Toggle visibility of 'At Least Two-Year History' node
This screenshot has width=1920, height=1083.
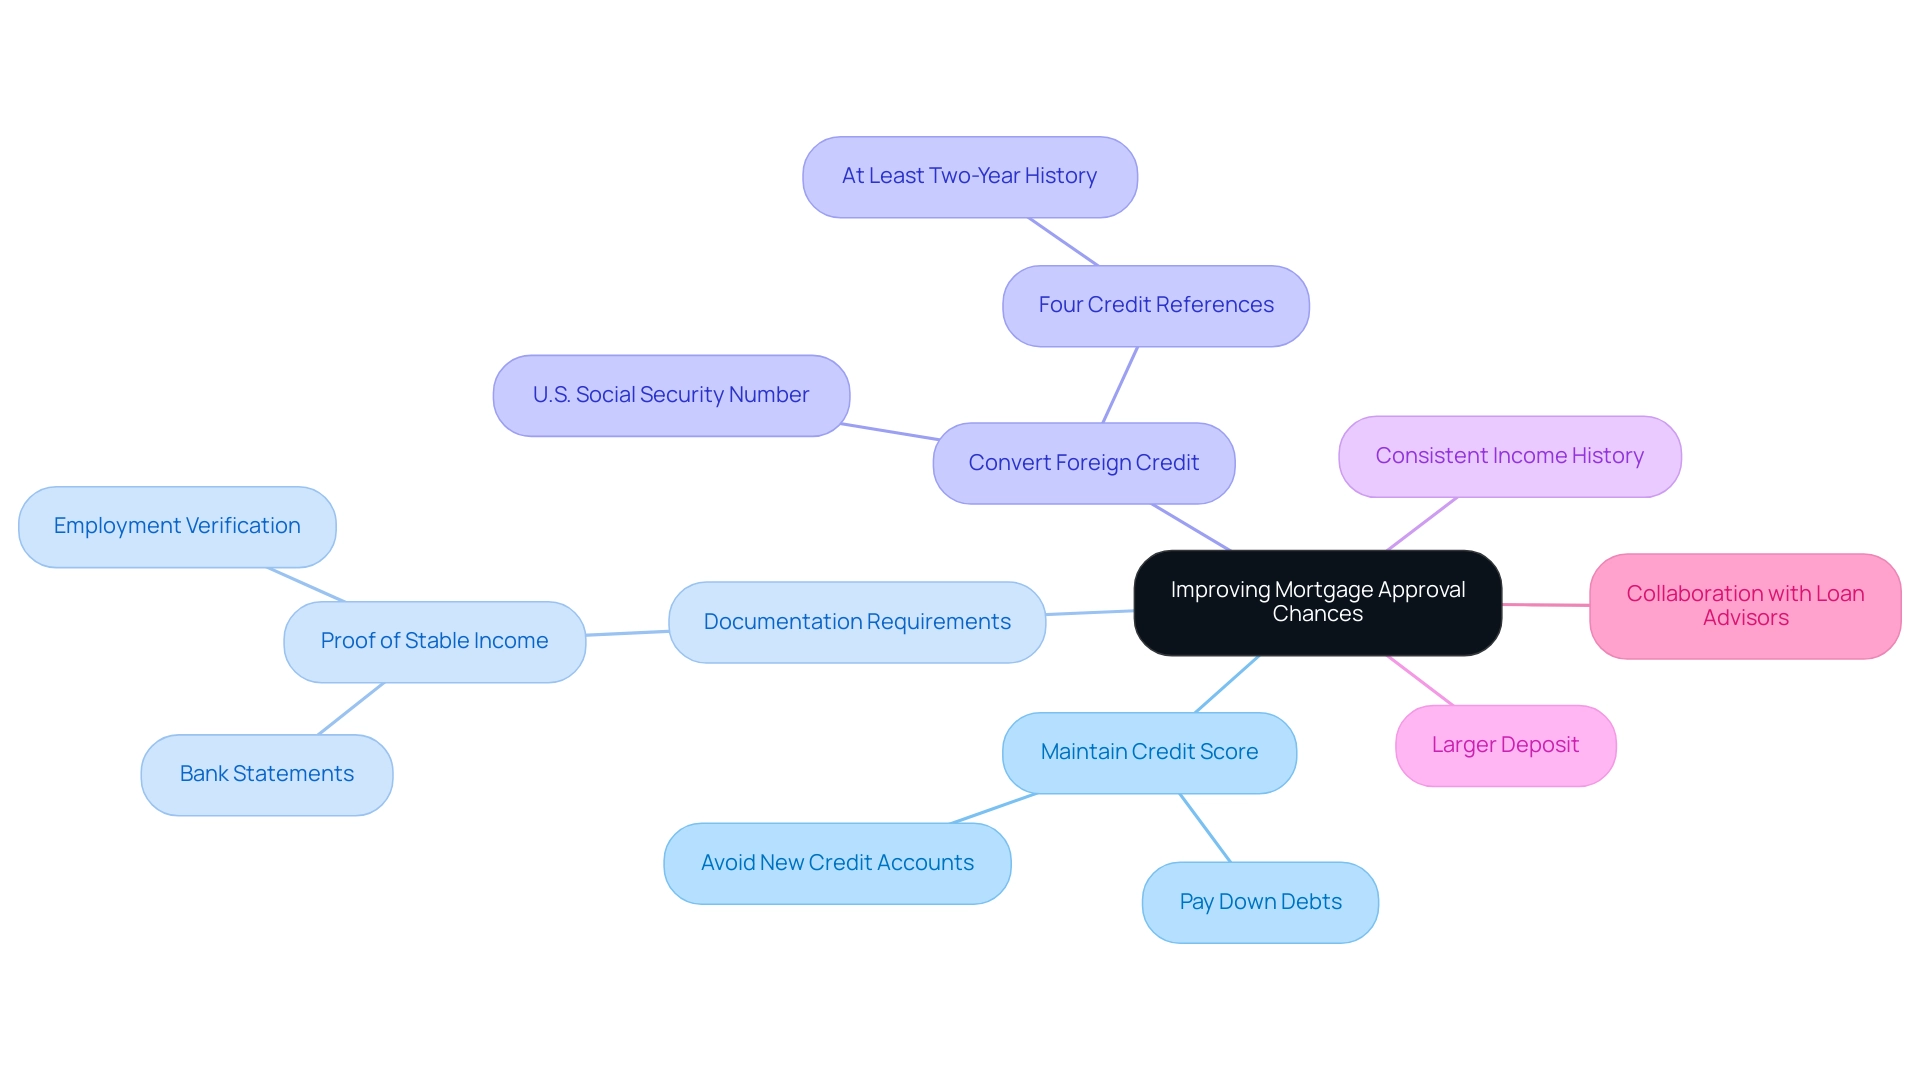969,173
